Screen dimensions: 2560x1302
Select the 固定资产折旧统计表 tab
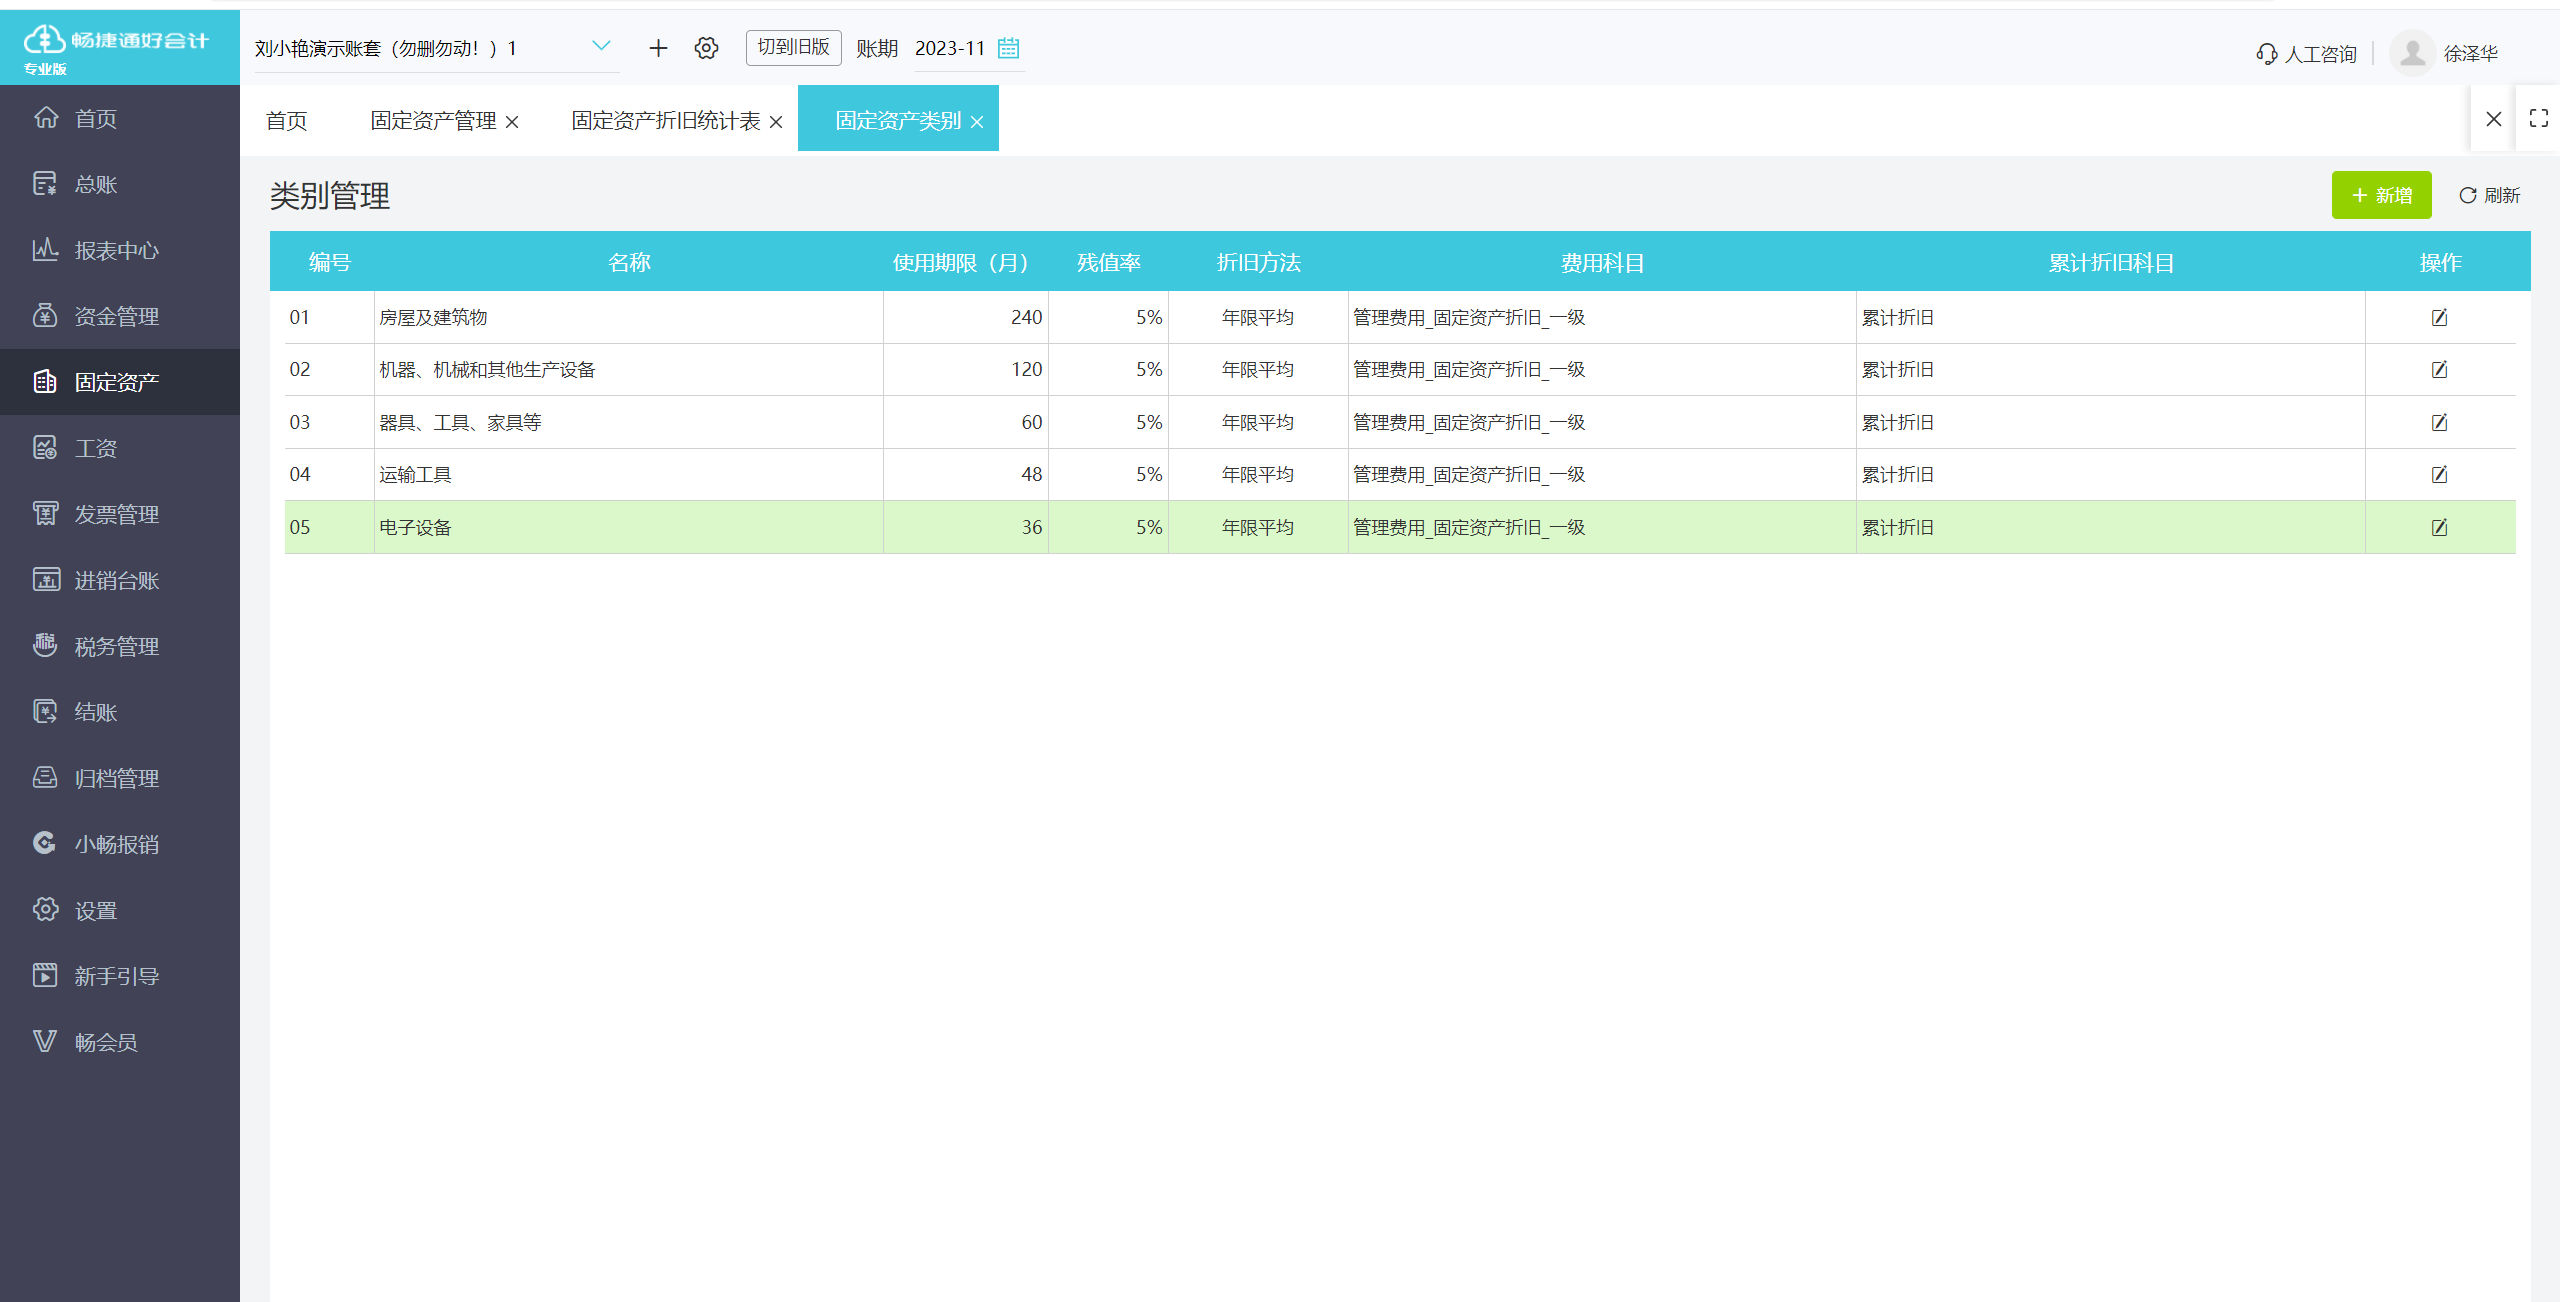click(x=664, y=118)
